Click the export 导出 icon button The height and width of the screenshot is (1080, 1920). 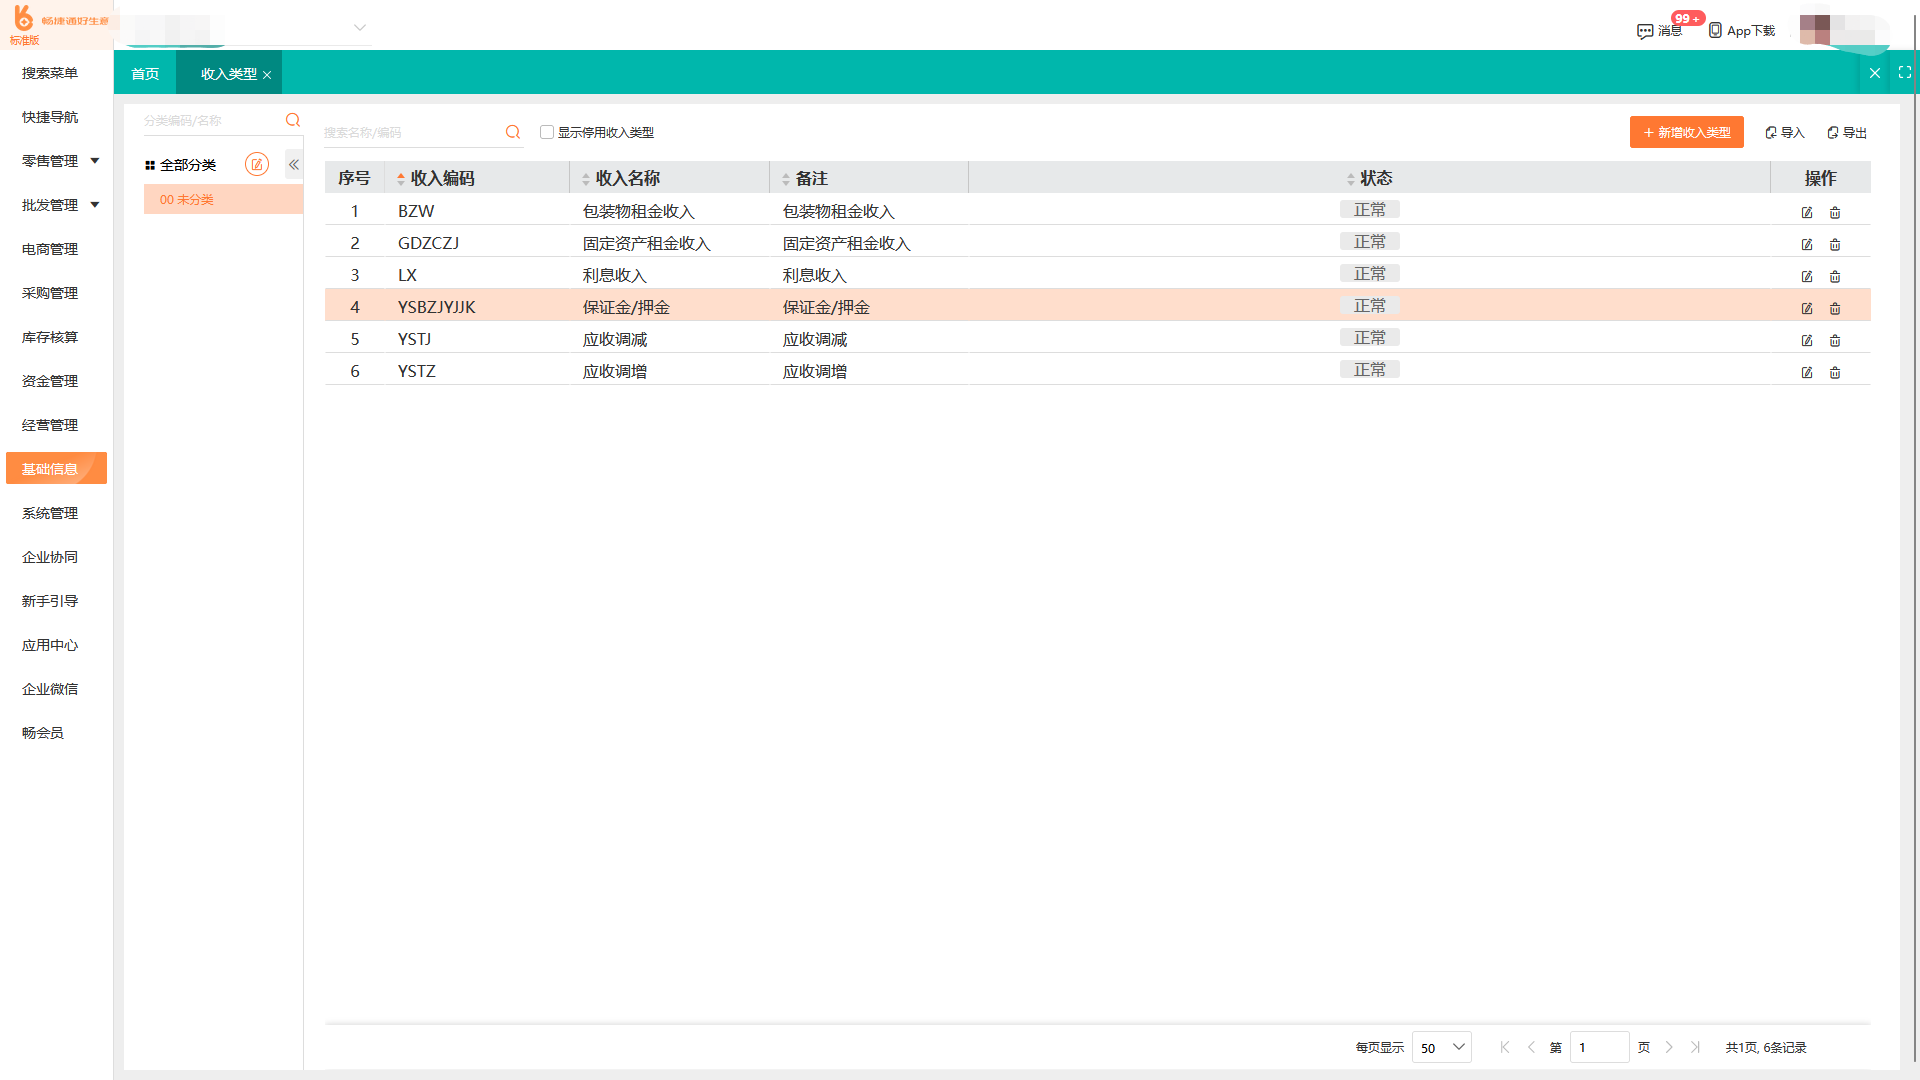pos(1846,132)
